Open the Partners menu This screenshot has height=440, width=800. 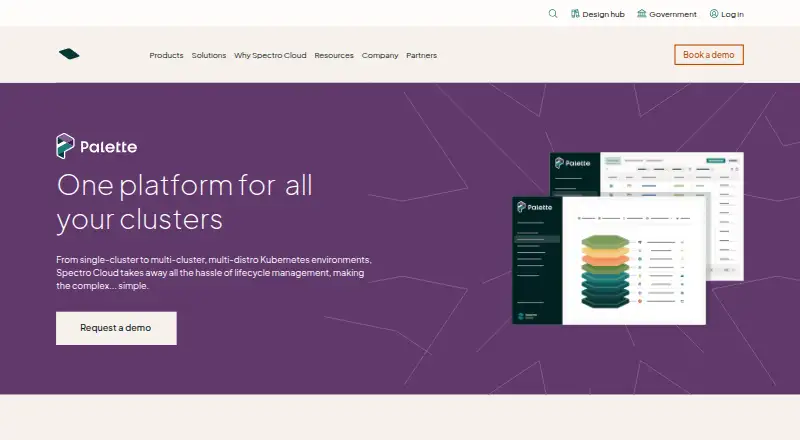[x=421, y=55]
